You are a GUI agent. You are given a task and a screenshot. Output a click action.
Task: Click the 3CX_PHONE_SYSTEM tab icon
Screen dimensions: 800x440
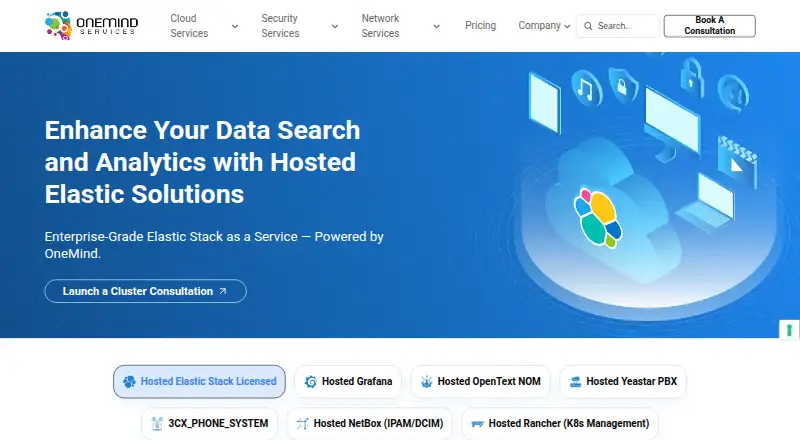157,423
